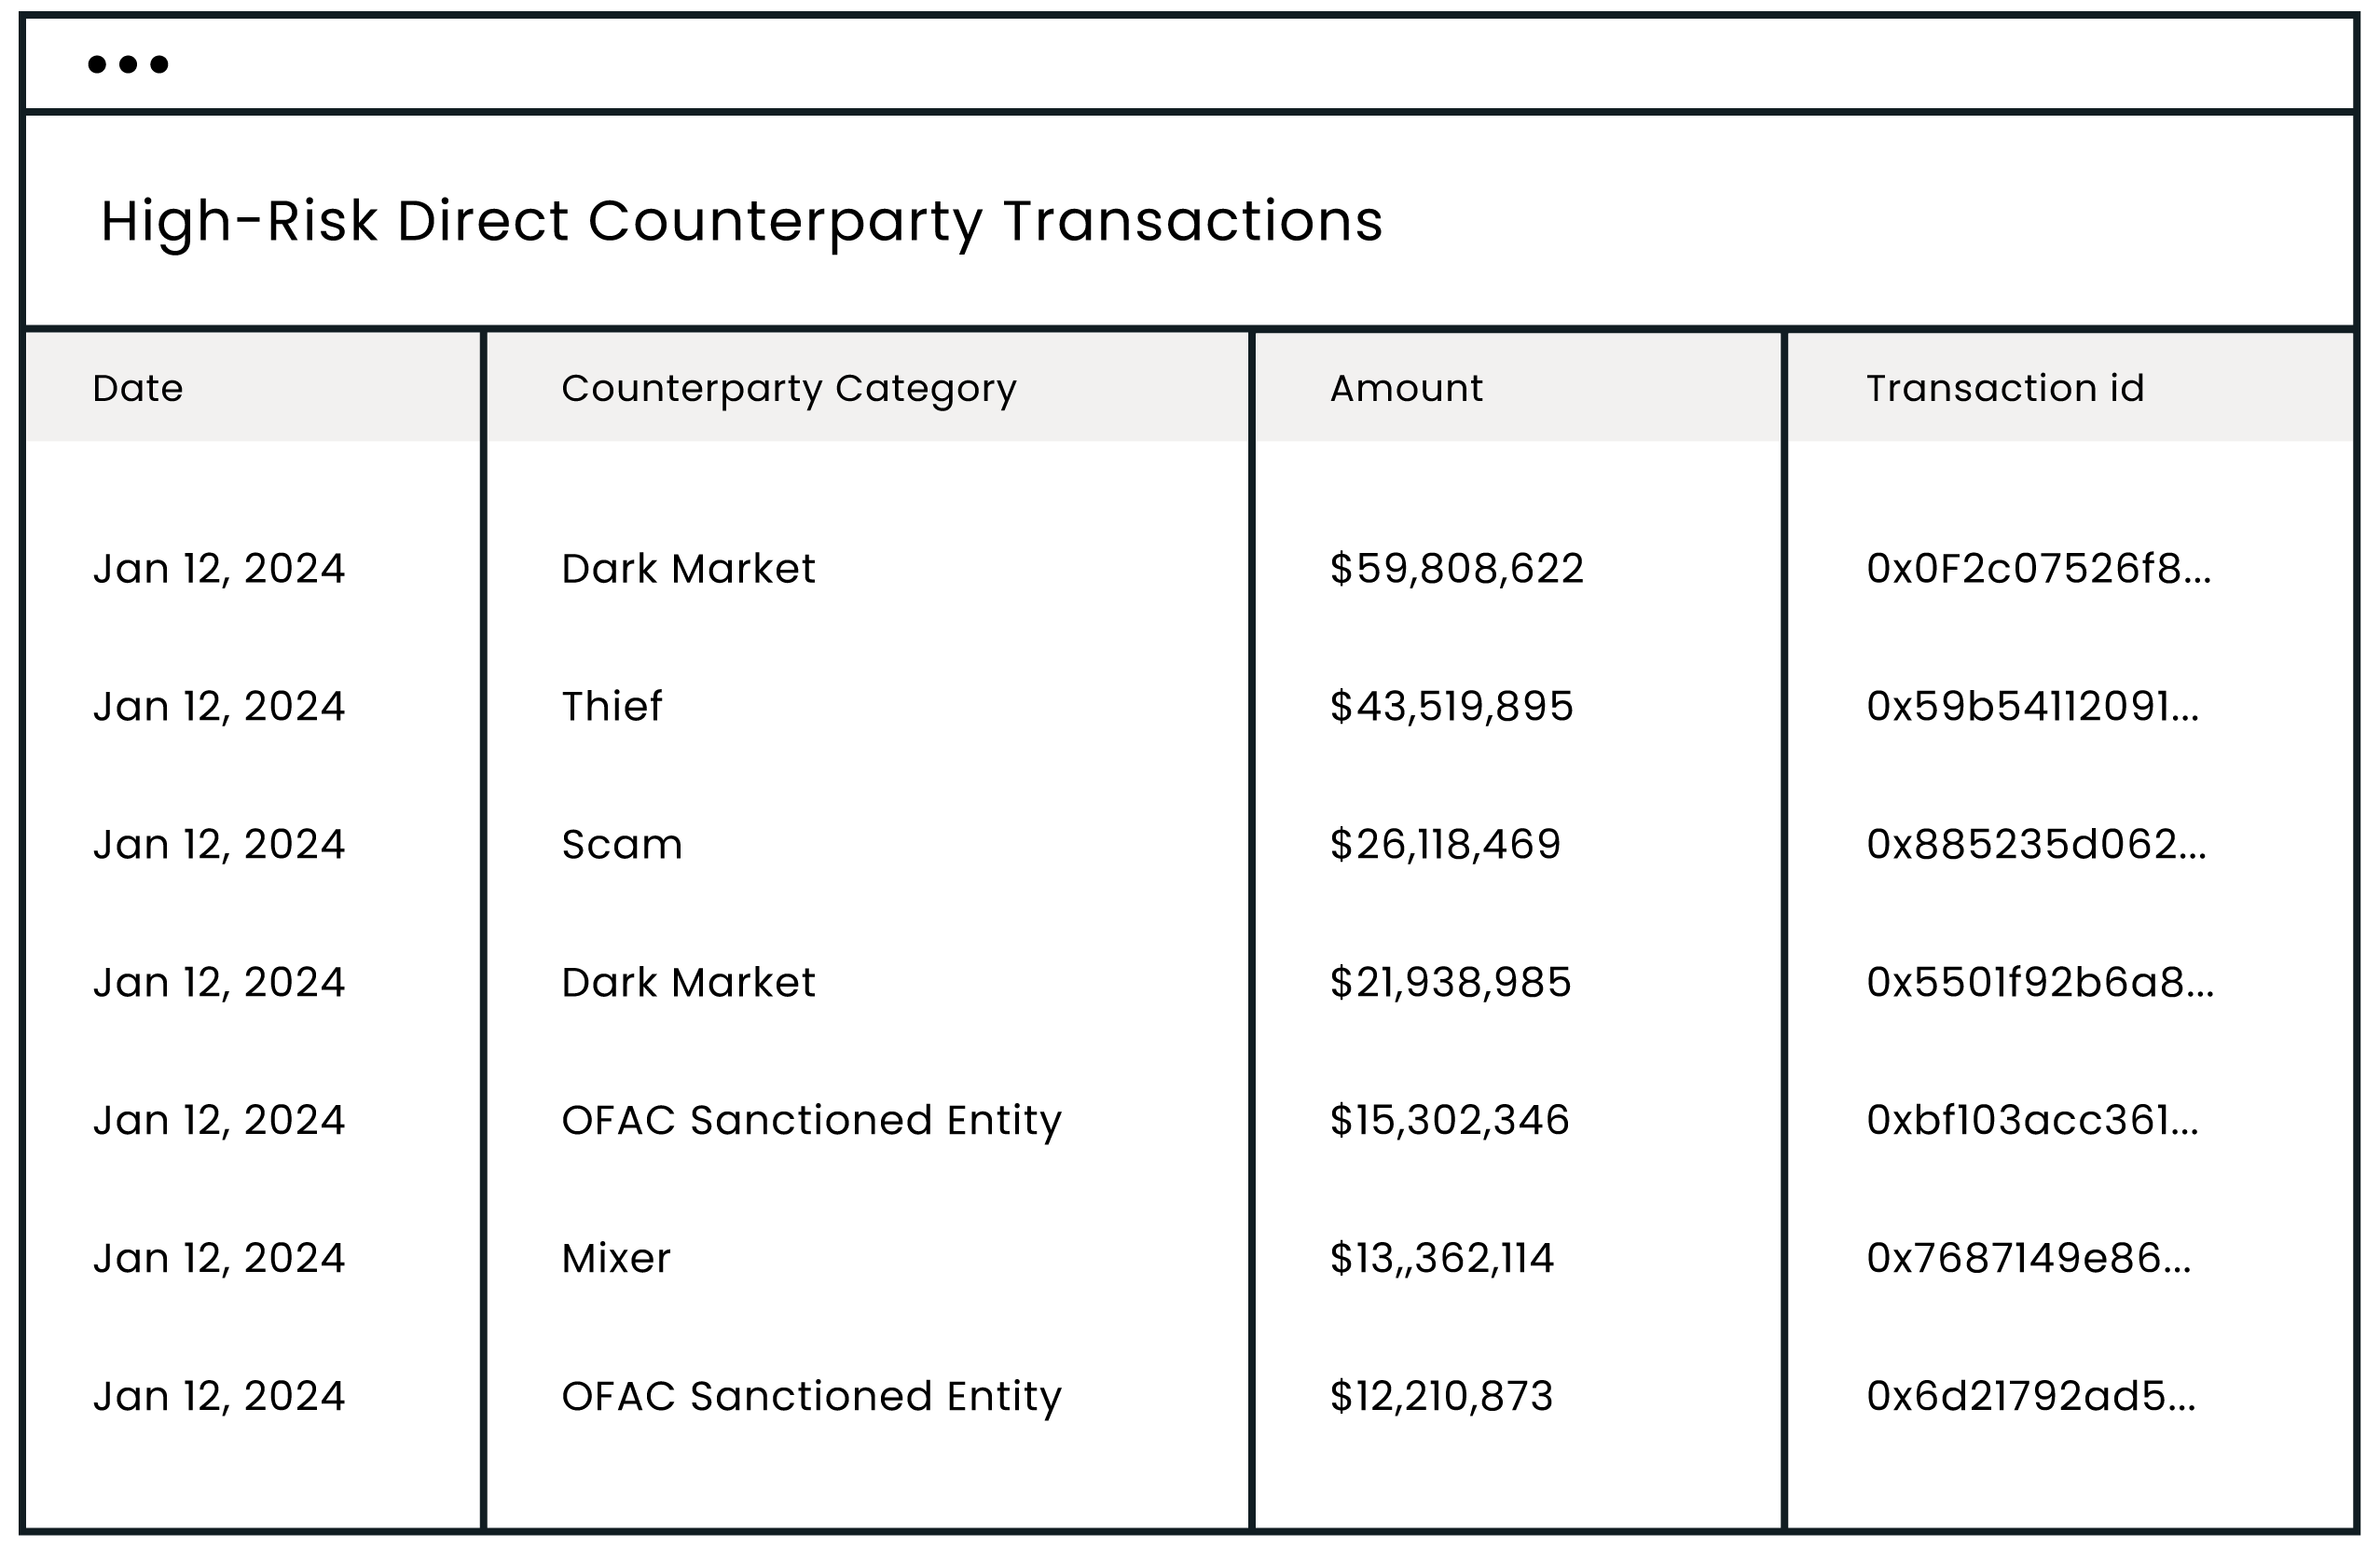Open transaction id 0x5501f92b6a8...
Image resolution: width=2380 pixels, height=1547 pixels.
[2040, 983]
